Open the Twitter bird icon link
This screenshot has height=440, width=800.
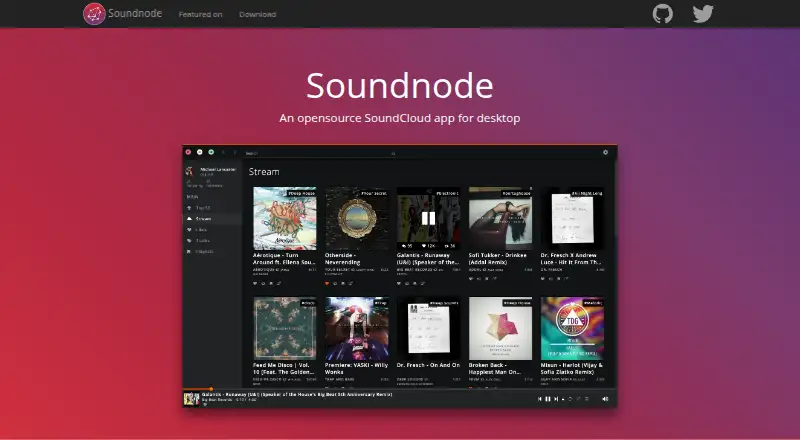pos(703,14)
